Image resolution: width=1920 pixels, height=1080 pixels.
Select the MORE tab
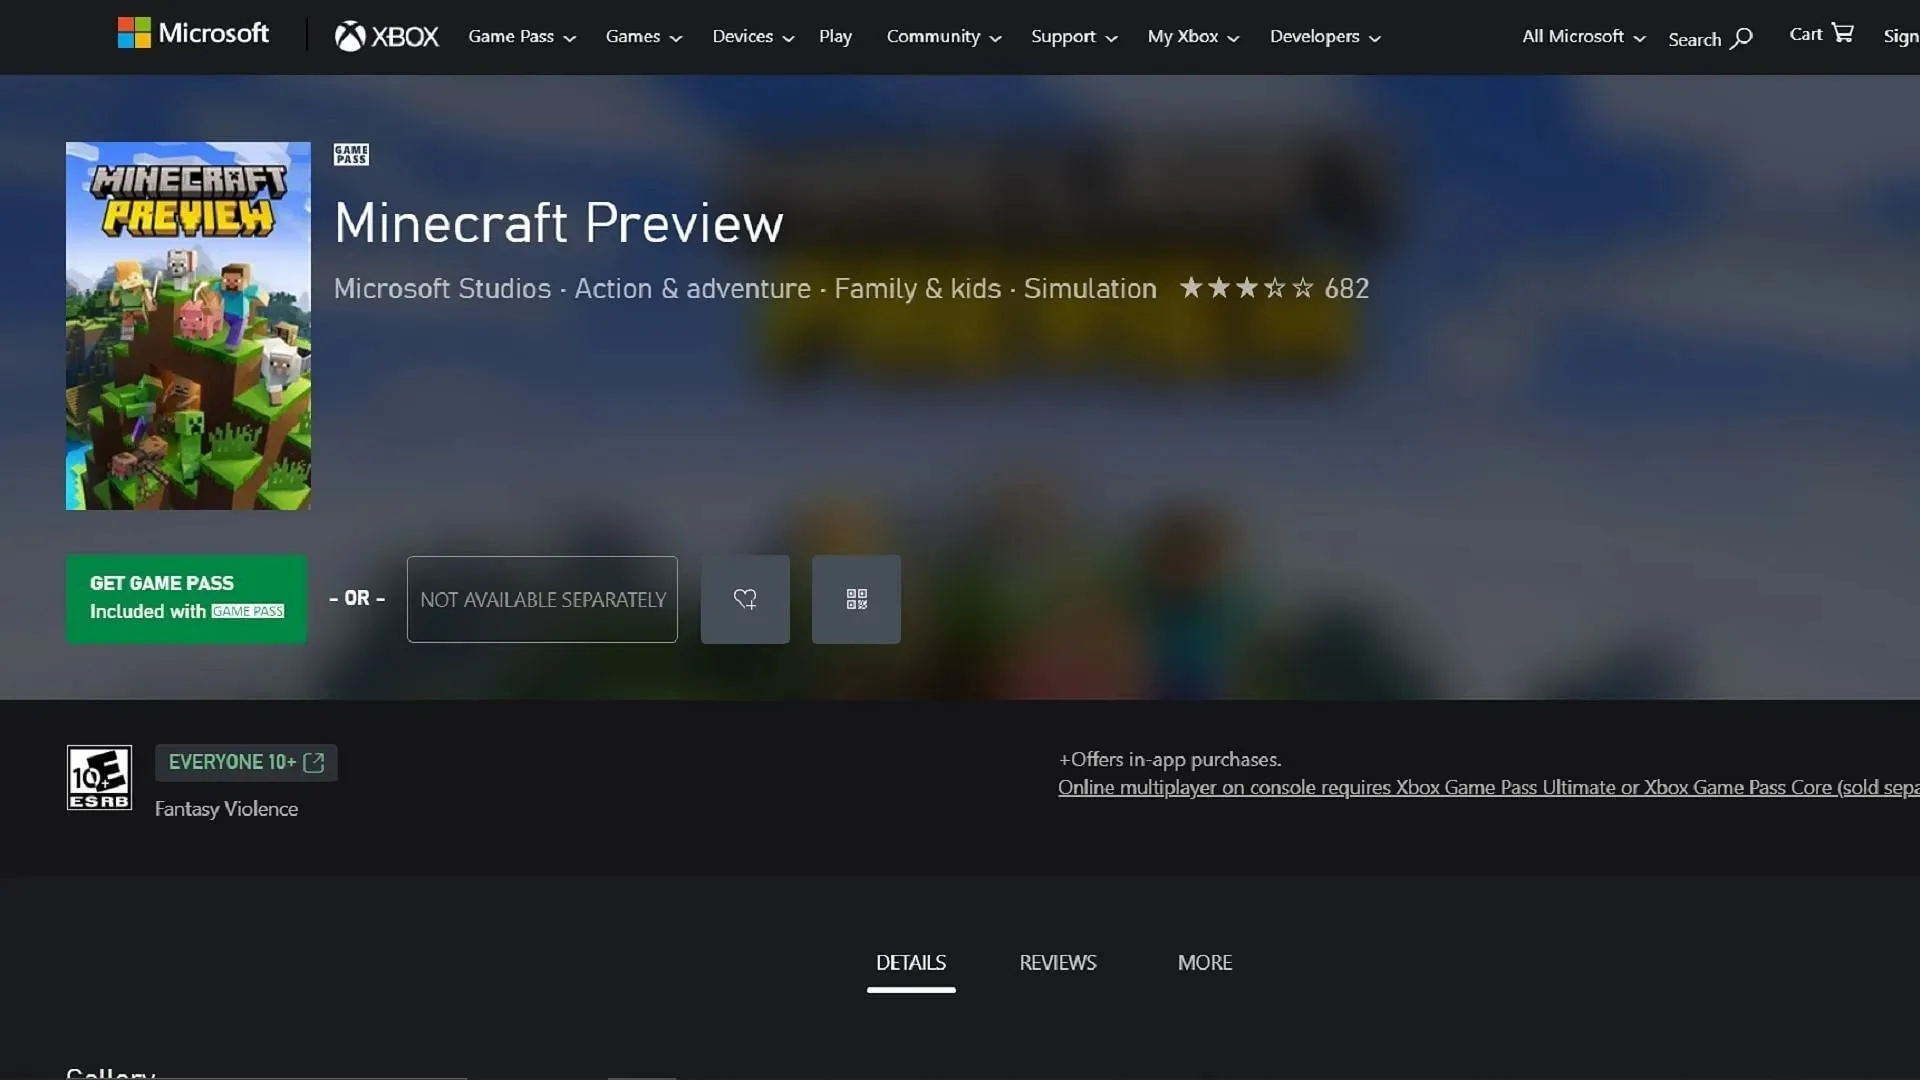click(x=1203, y=961)
